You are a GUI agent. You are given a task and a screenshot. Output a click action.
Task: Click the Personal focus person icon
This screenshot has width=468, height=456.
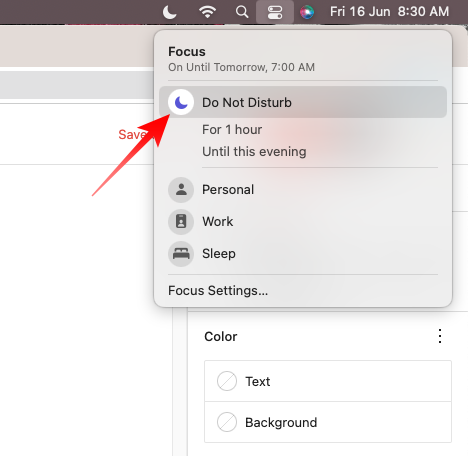[x=181, y=190]
